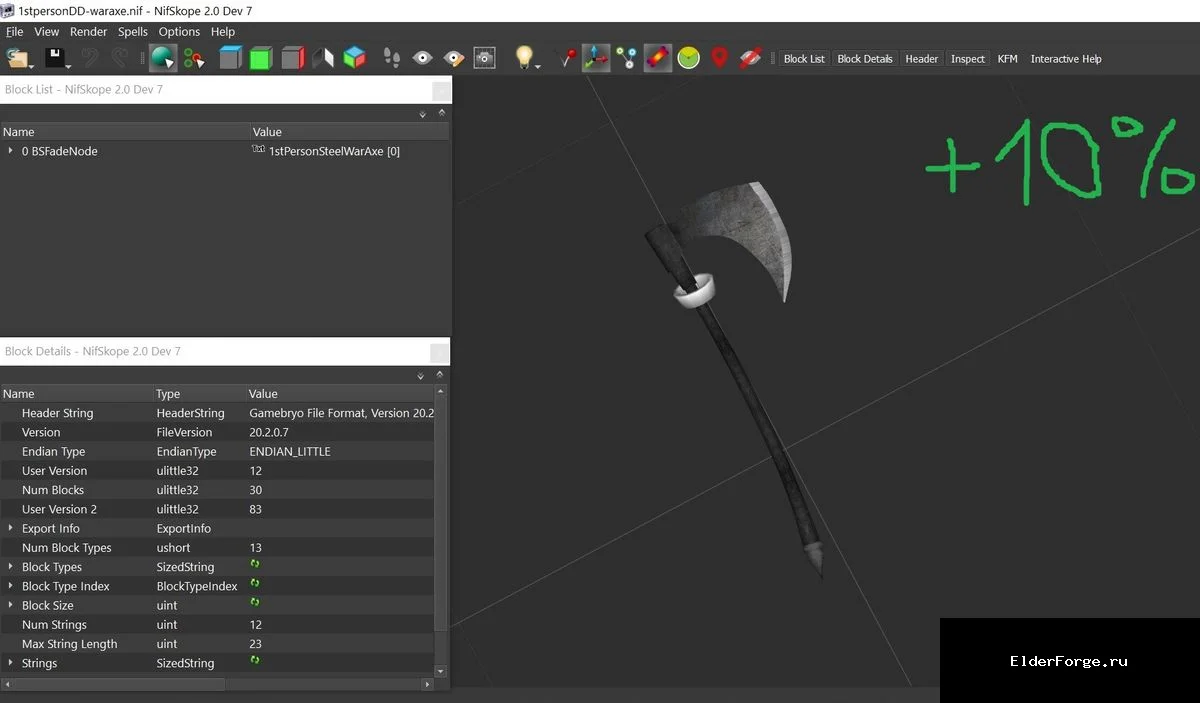Click the Block Details toolbar button

click(864, 59)
